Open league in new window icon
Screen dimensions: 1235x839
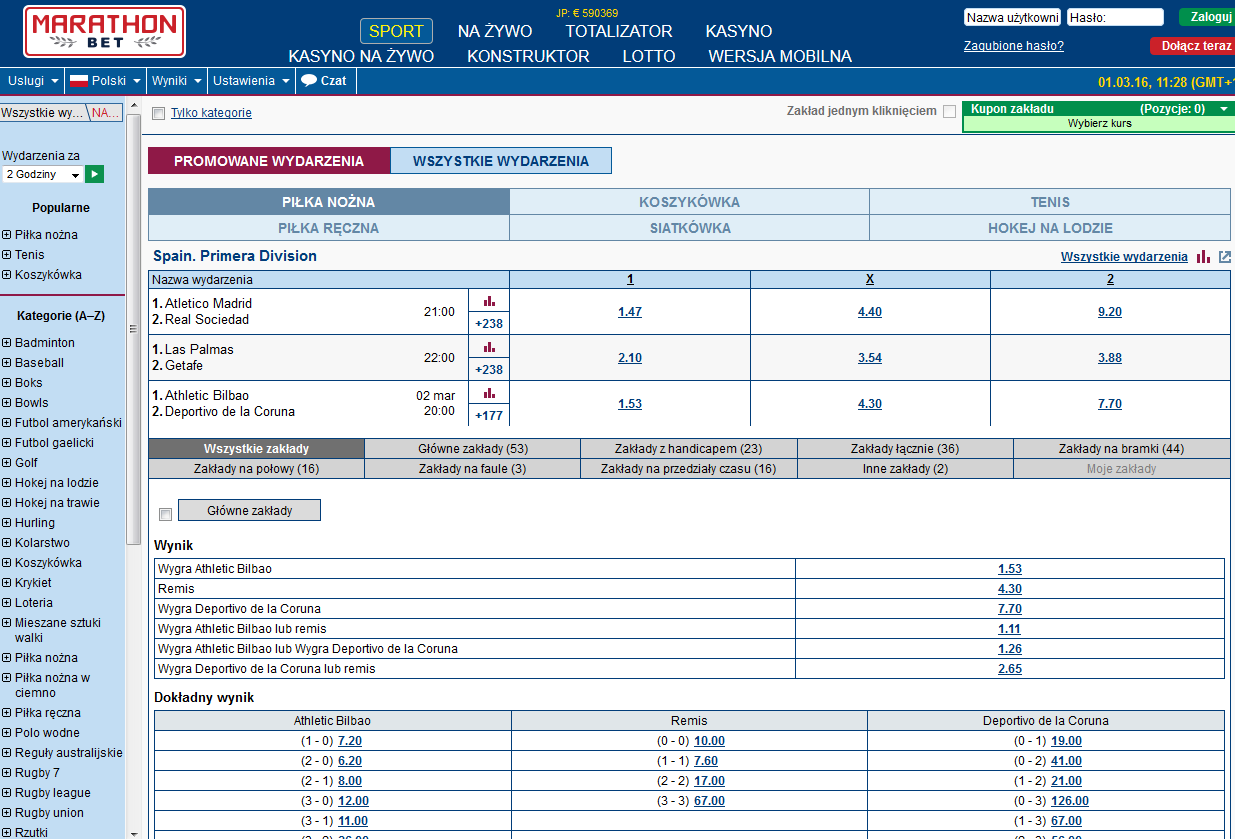pyautogui.click(x=1224, y=257)
